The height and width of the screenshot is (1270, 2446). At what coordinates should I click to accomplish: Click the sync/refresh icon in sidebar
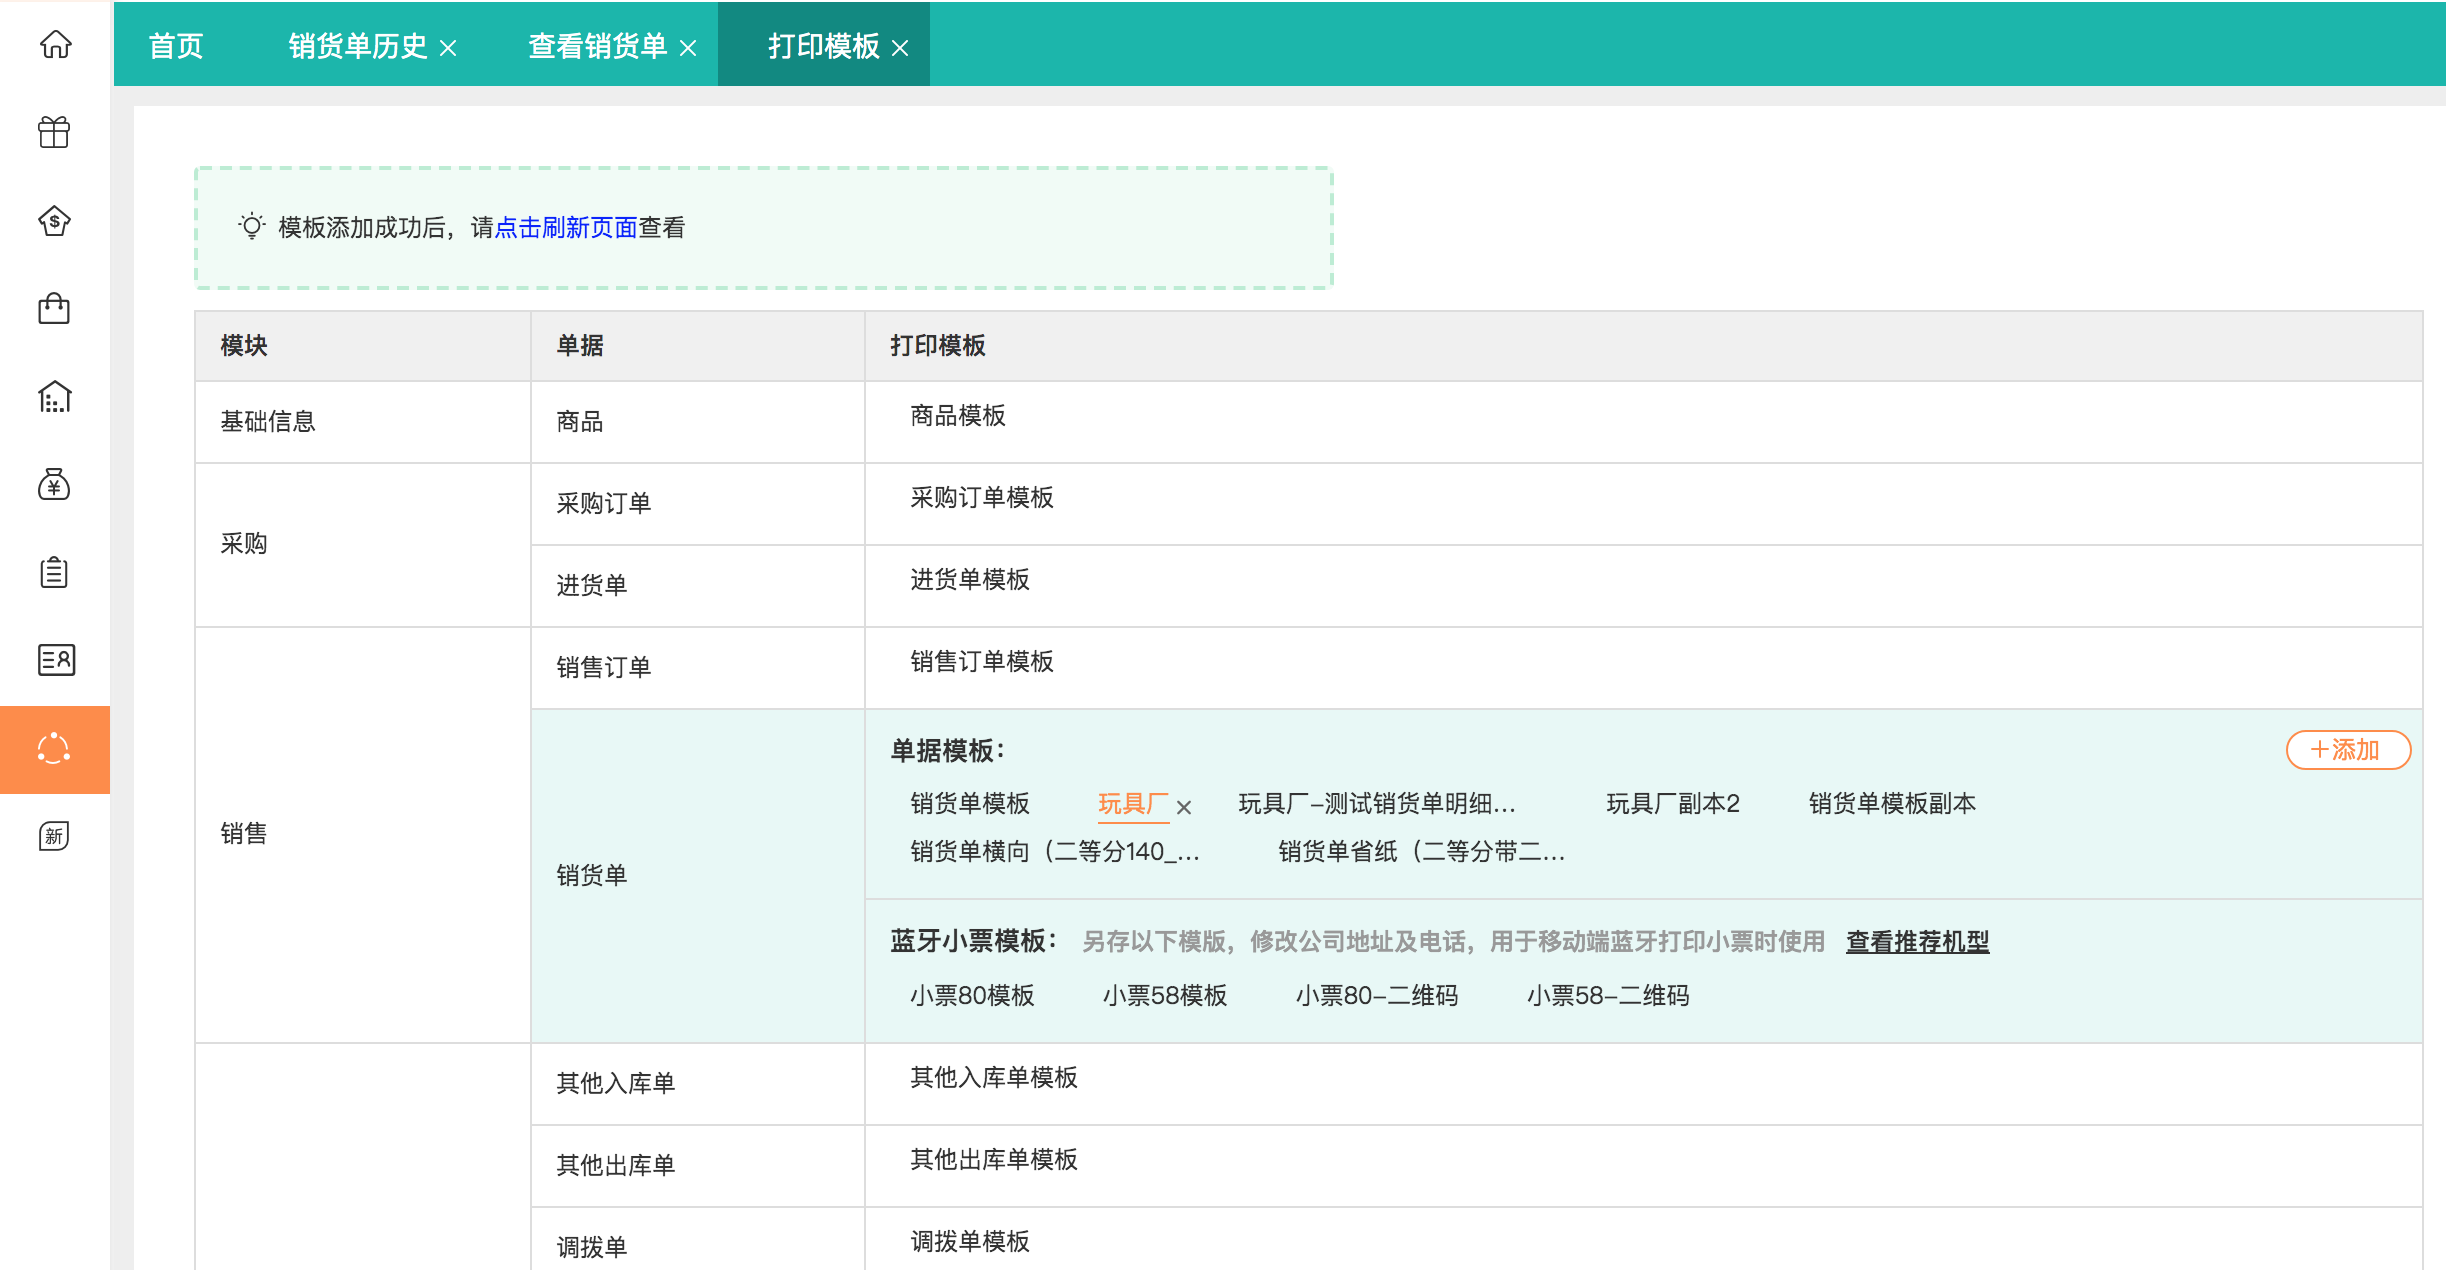(55, 747)
